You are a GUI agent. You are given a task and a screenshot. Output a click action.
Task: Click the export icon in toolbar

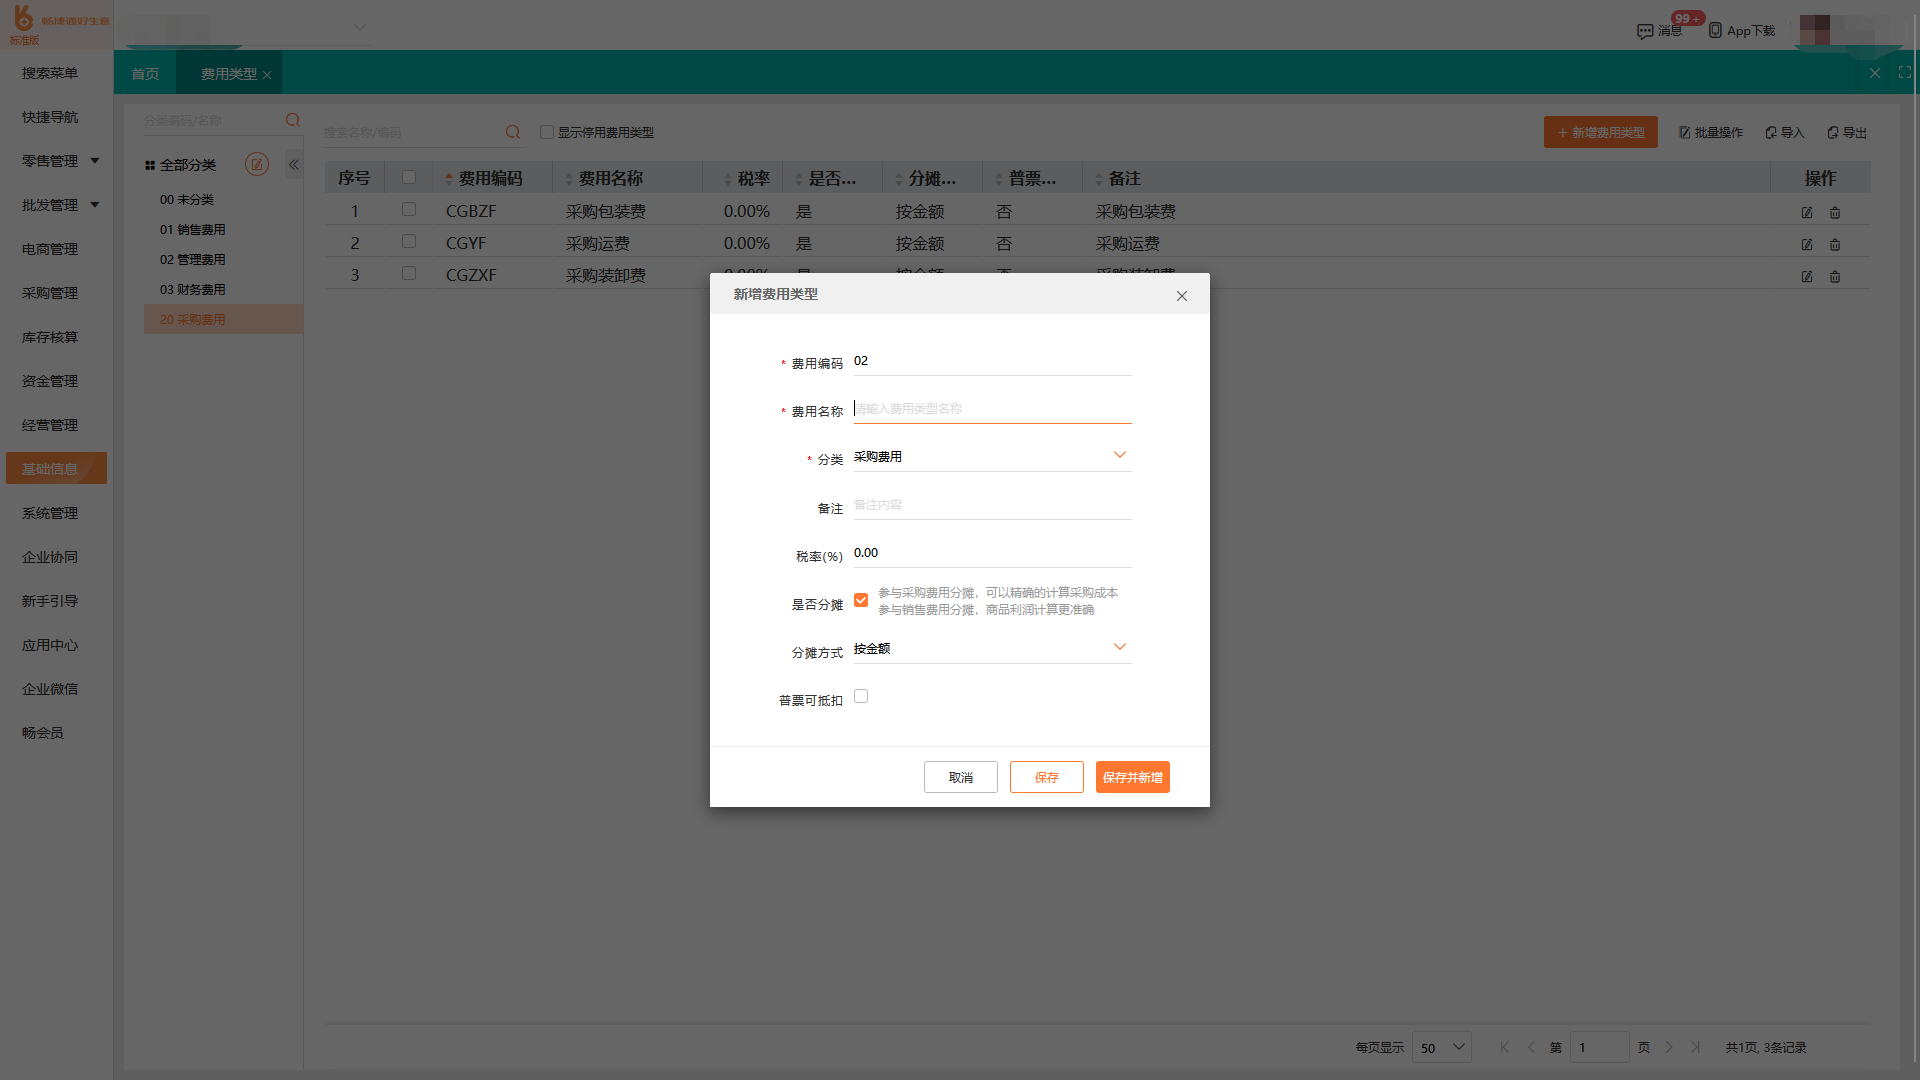1846,132
